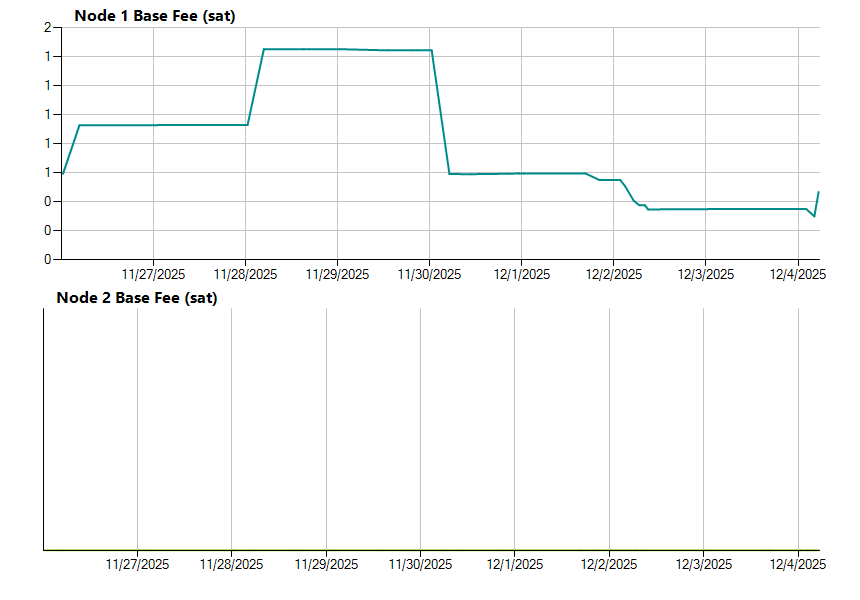
Task: Pick 12/2/2025 label on Node 1 chart axis
Action: click(613, 274)
